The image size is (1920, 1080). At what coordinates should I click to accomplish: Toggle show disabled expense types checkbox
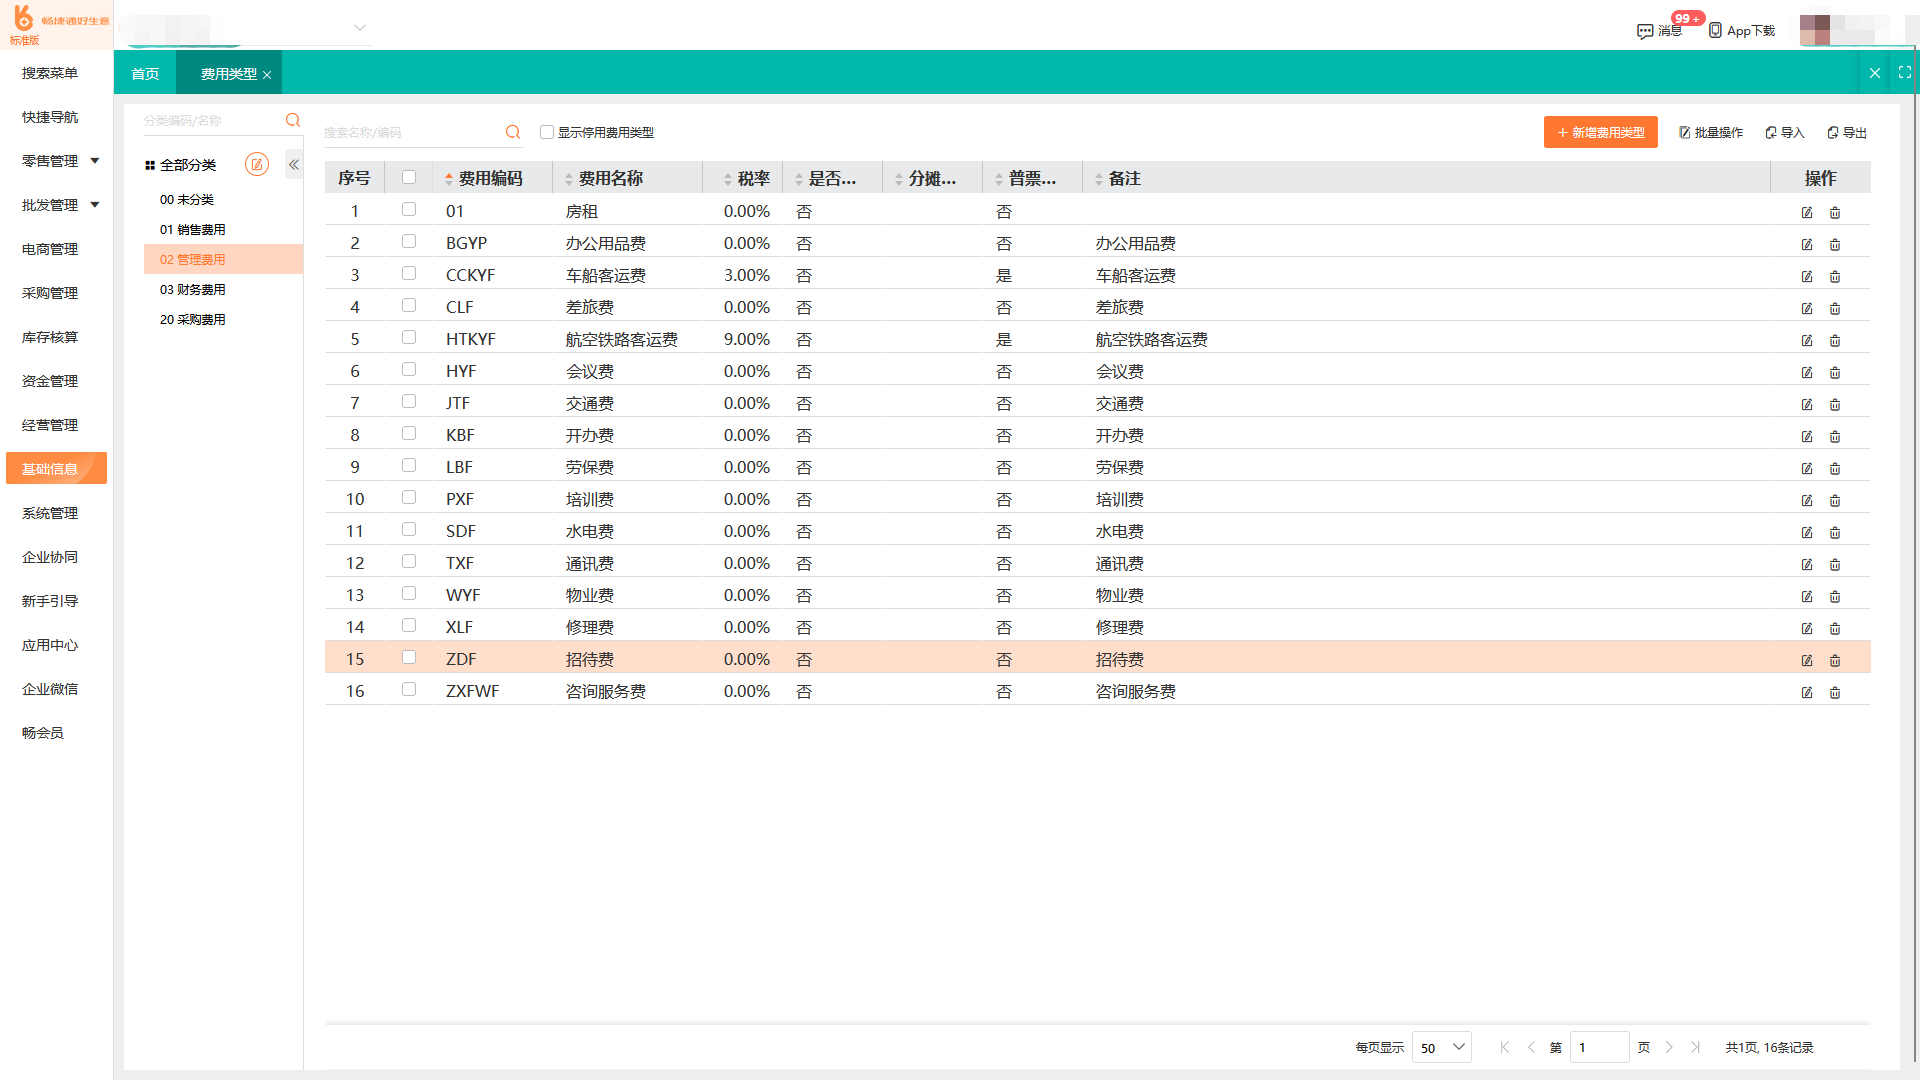point(546,131)
